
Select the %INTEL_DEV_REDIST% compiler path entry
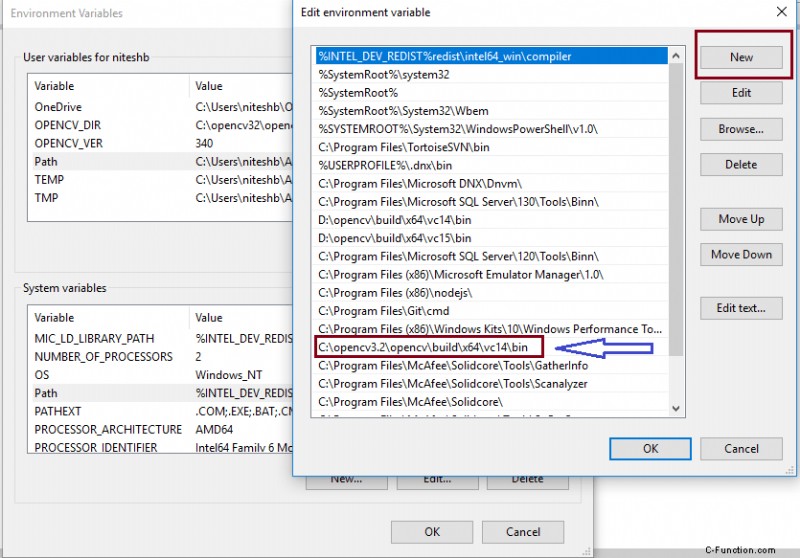tap(445, 57)
